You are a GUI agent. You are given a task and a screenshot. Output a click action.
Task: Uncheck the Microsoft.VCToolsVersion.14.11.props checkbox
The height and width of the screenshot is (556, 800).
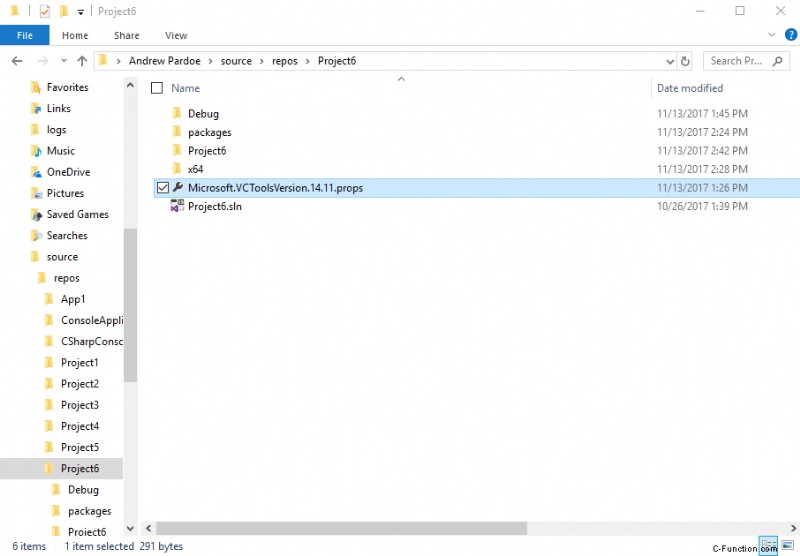click(x=163, y=187)
